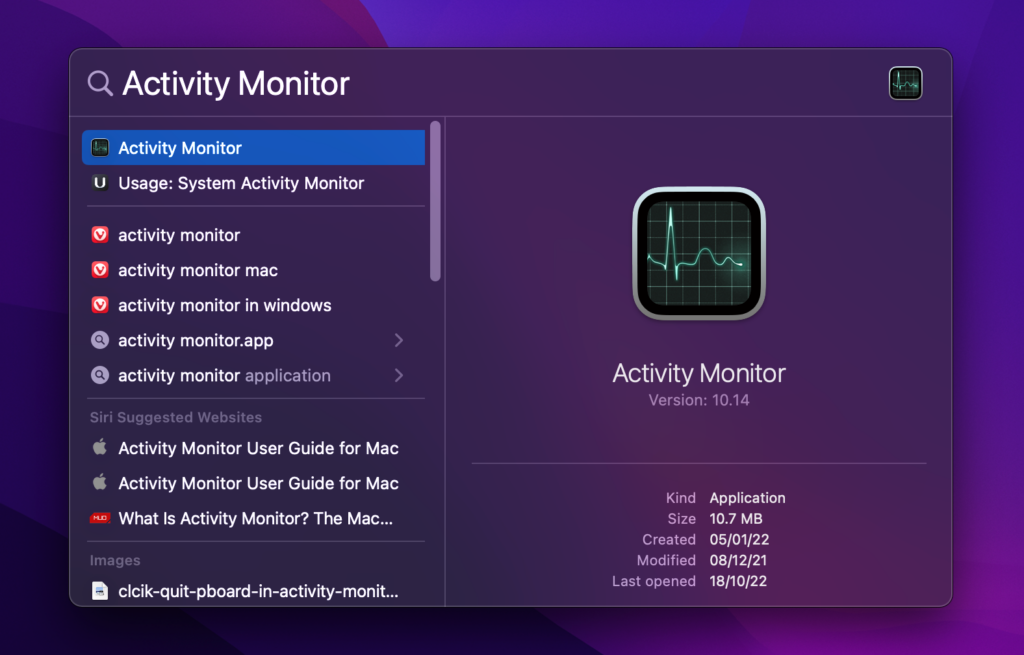This screenshot has height=655, width=1024.
Task: Click the Kind value "Application"
Action: 747,498
